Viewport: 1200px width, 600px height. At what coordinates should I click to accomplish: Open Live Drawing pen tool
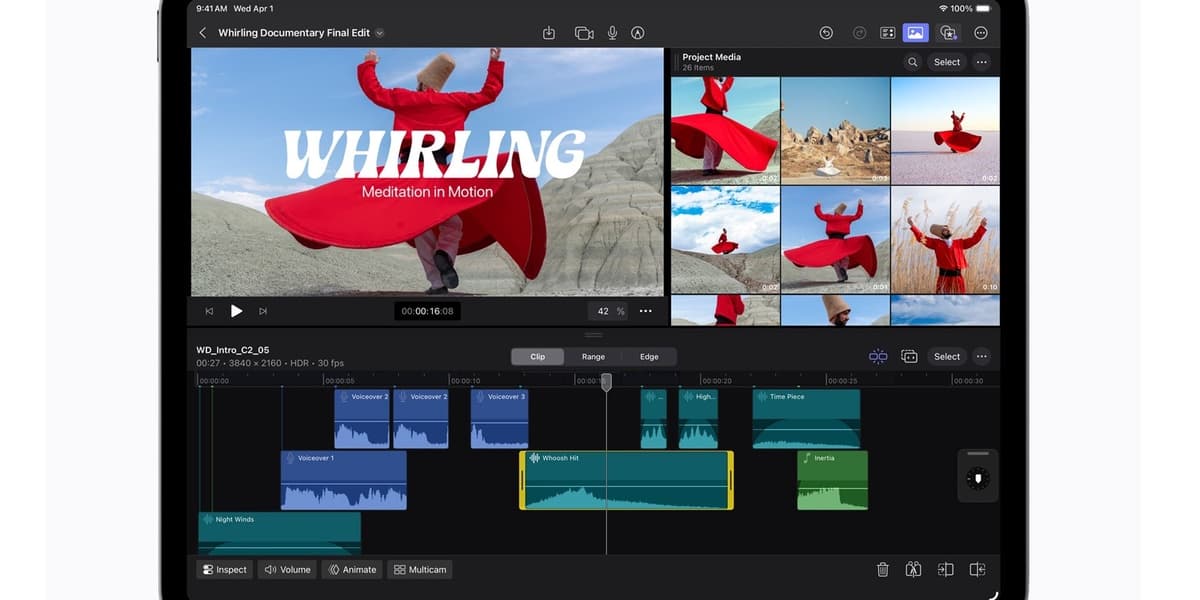[x=637, y=33]
